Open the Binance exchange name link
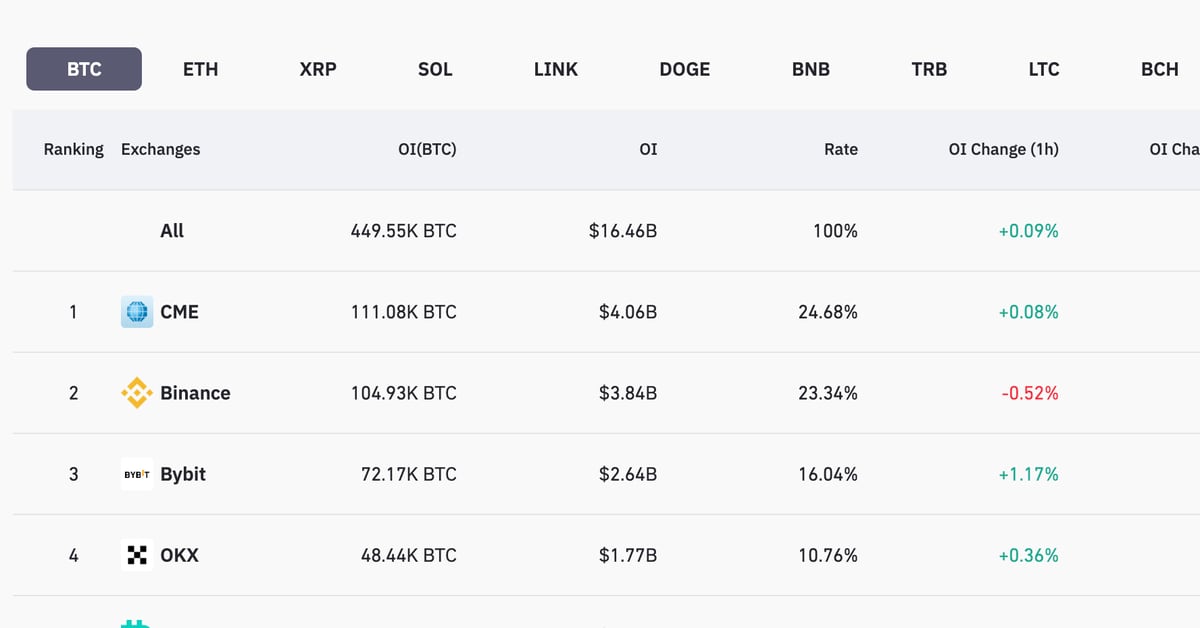 (195, 393)
